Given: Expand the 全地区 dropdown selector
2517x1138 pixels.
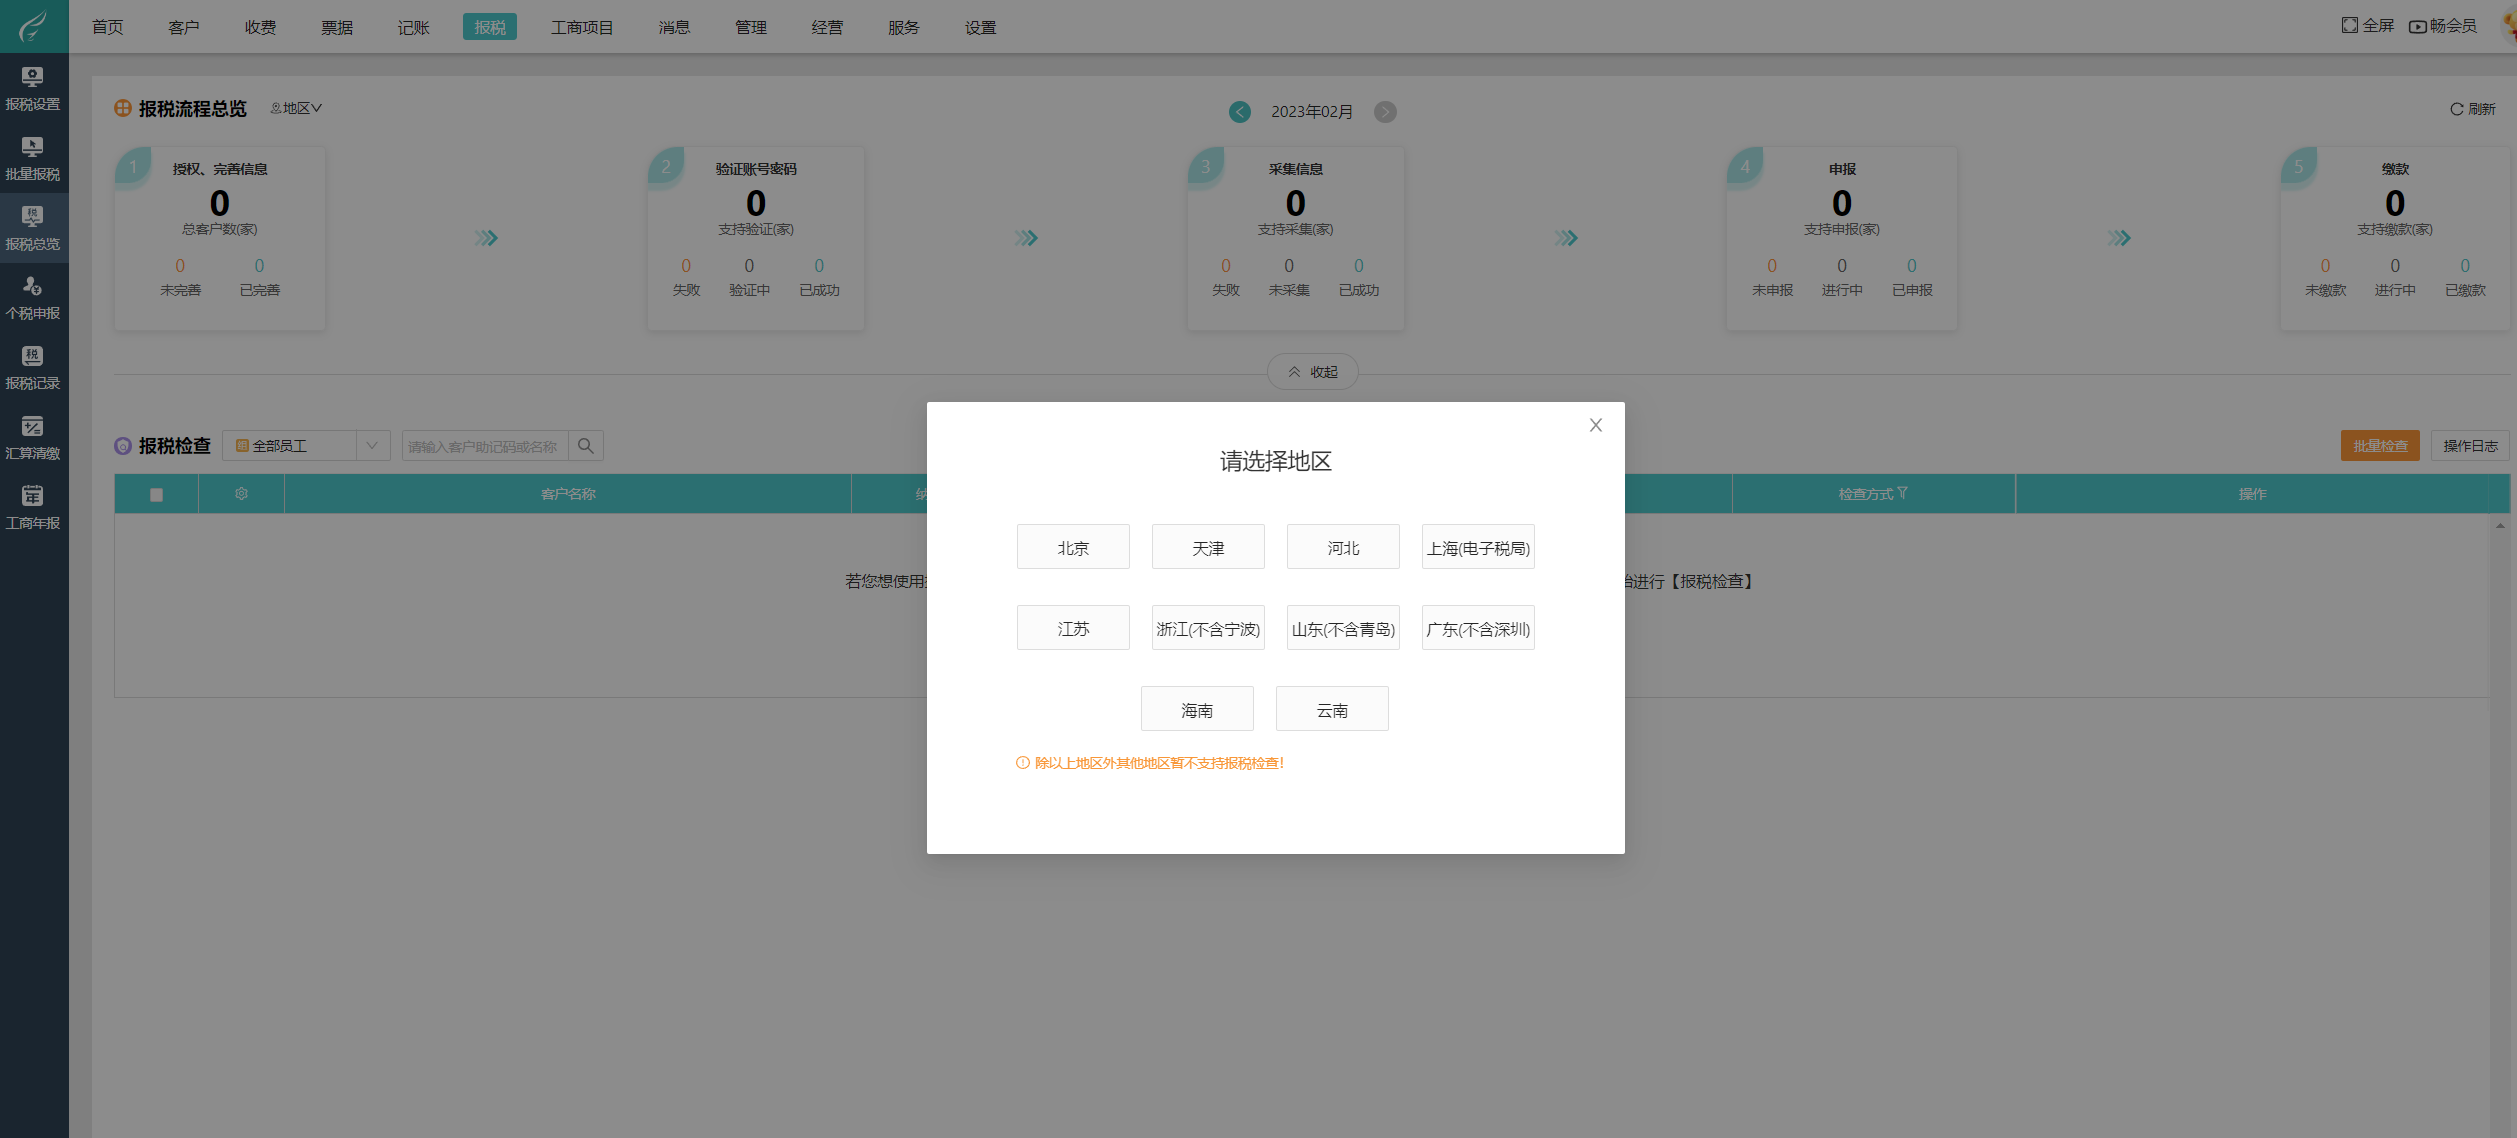Looking at the screenshot, I should pyautogui.click(x=297, y=108).
